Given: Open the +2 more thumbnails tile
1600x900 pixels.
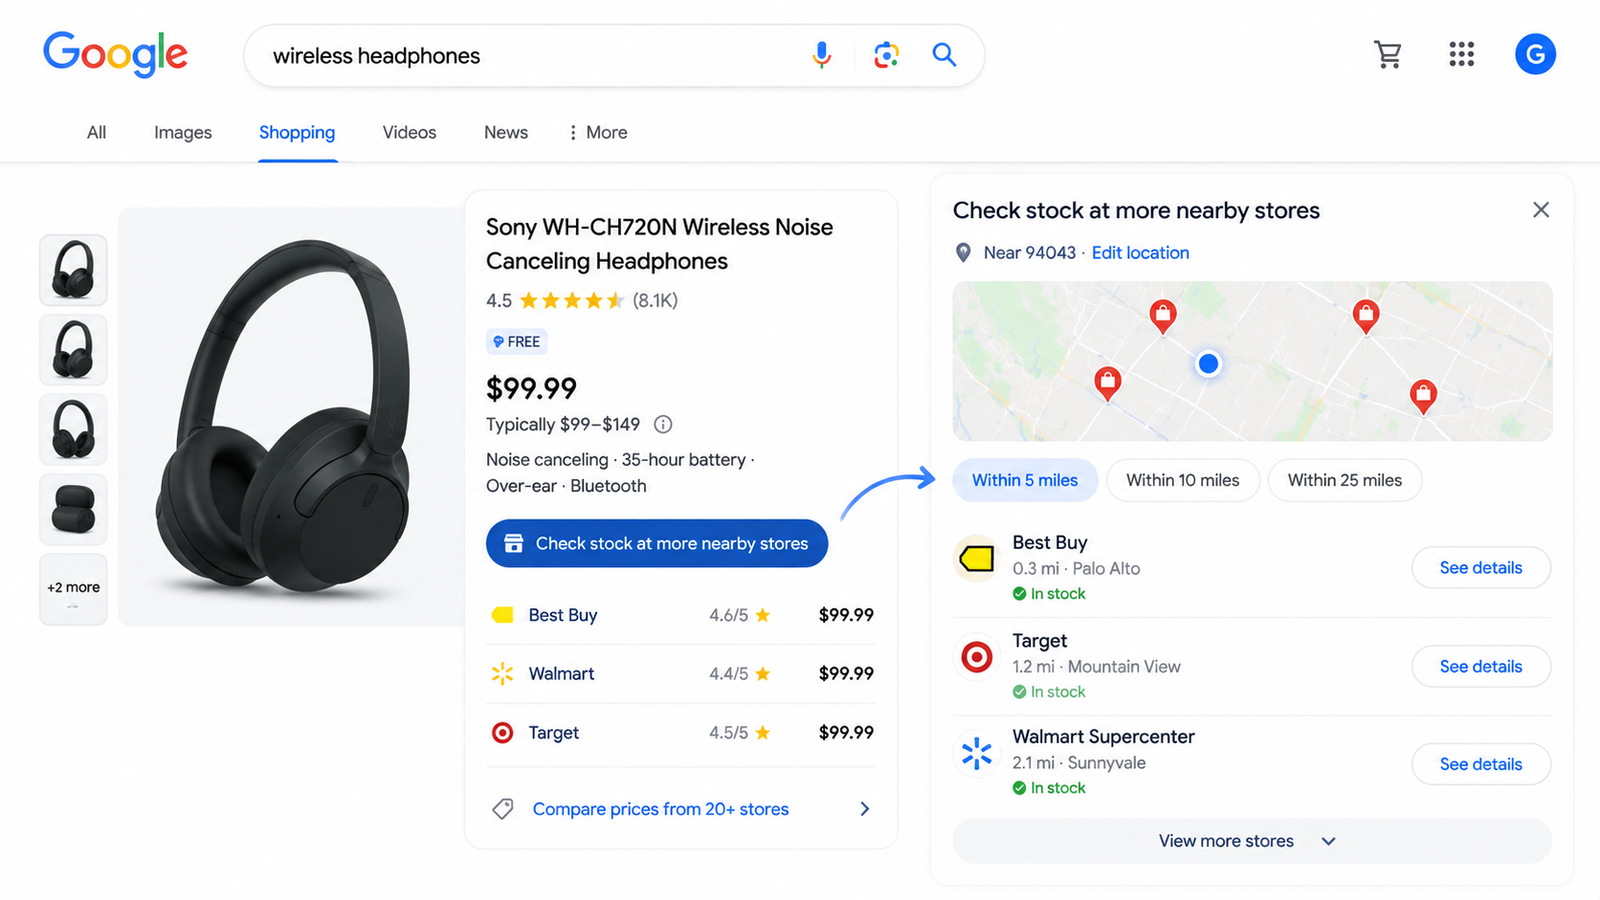Looking at the screenshot, I should [x=73, y=589].
